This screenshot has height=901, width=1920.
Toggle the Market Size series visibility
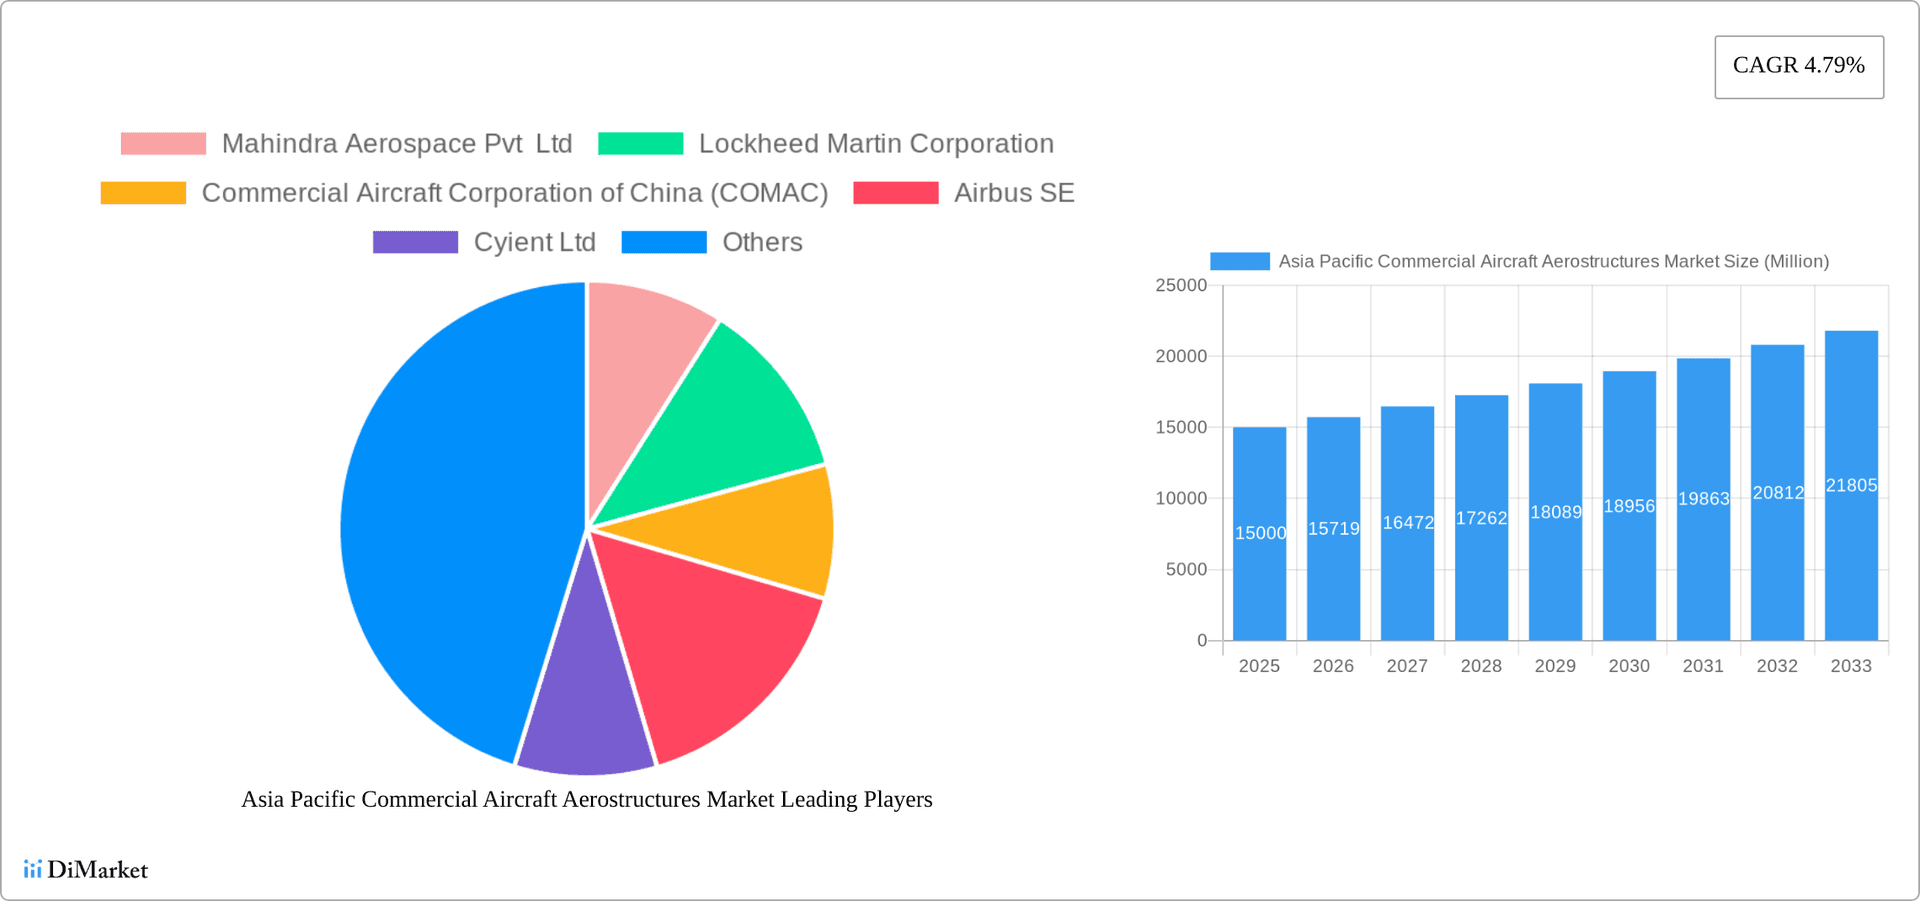click(x=1238, y=260)
